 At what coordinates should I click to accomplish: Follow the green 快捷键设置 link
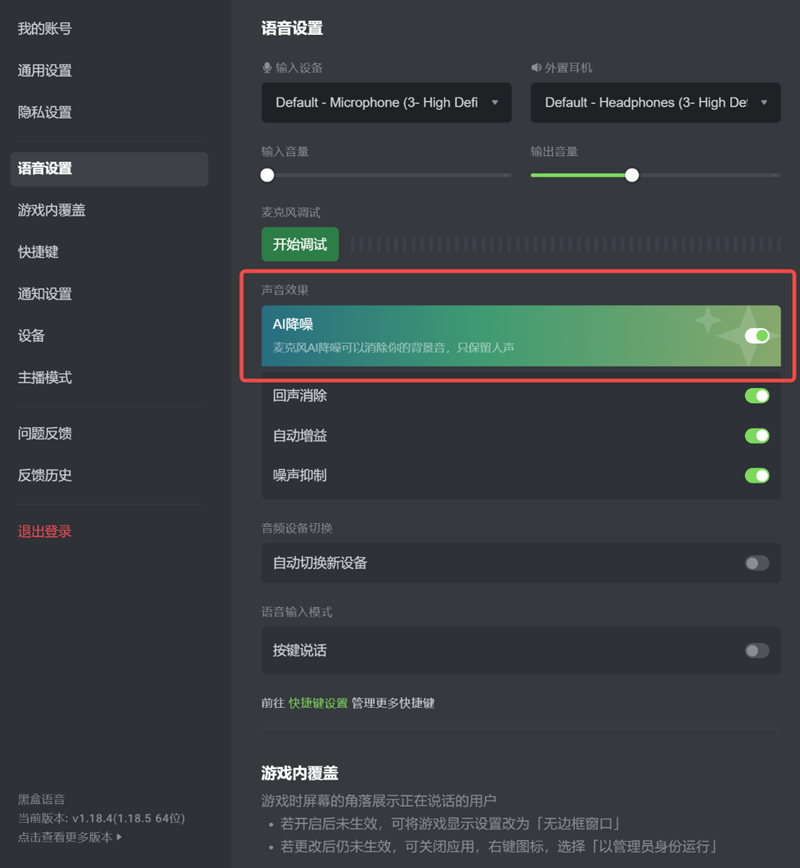tap(318, 703)
